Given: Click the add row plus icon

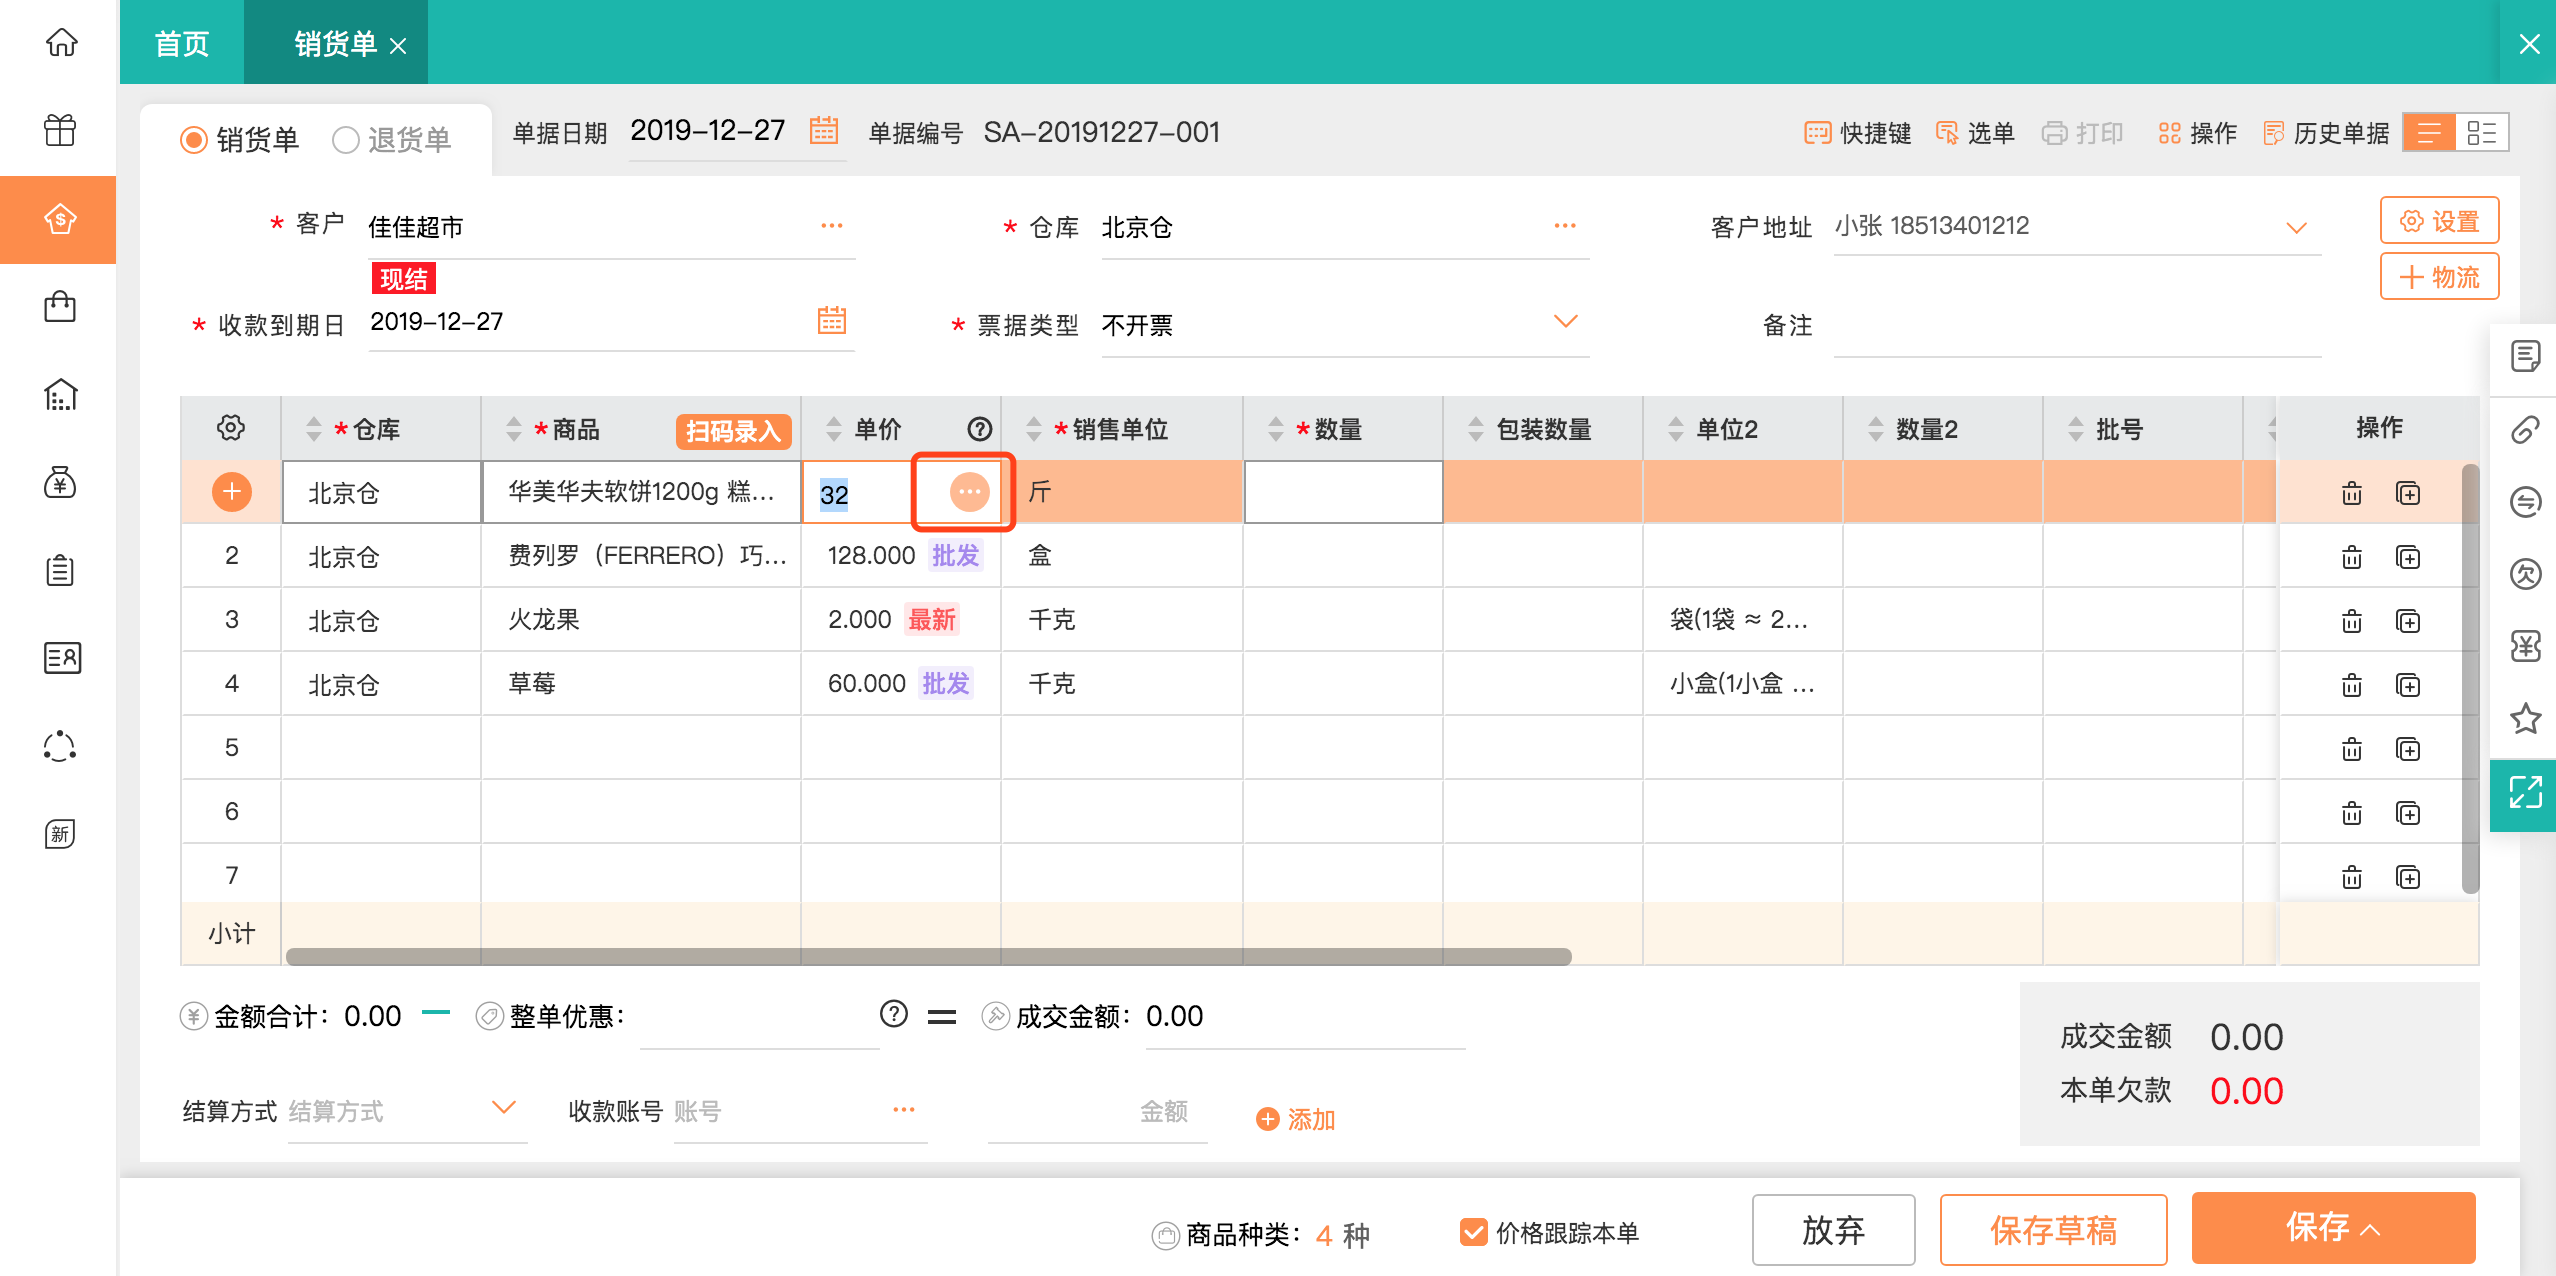Looking at the screenshot, I should click(x=233, y=492).
